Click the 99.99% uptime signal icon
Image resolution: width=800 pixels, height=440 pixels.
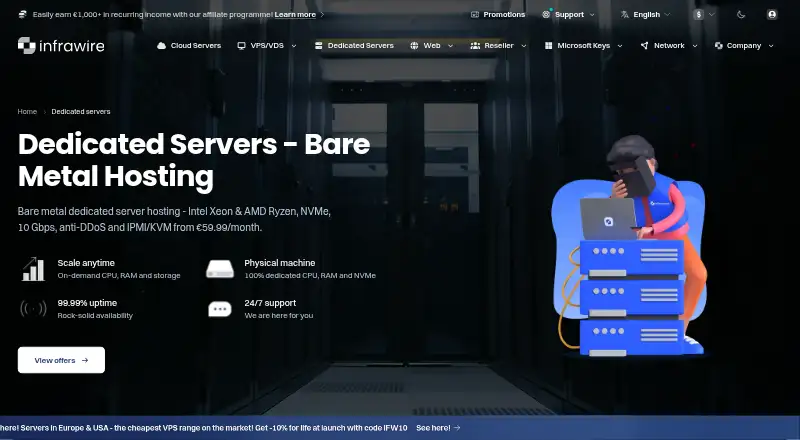click(x=33, y=308)
